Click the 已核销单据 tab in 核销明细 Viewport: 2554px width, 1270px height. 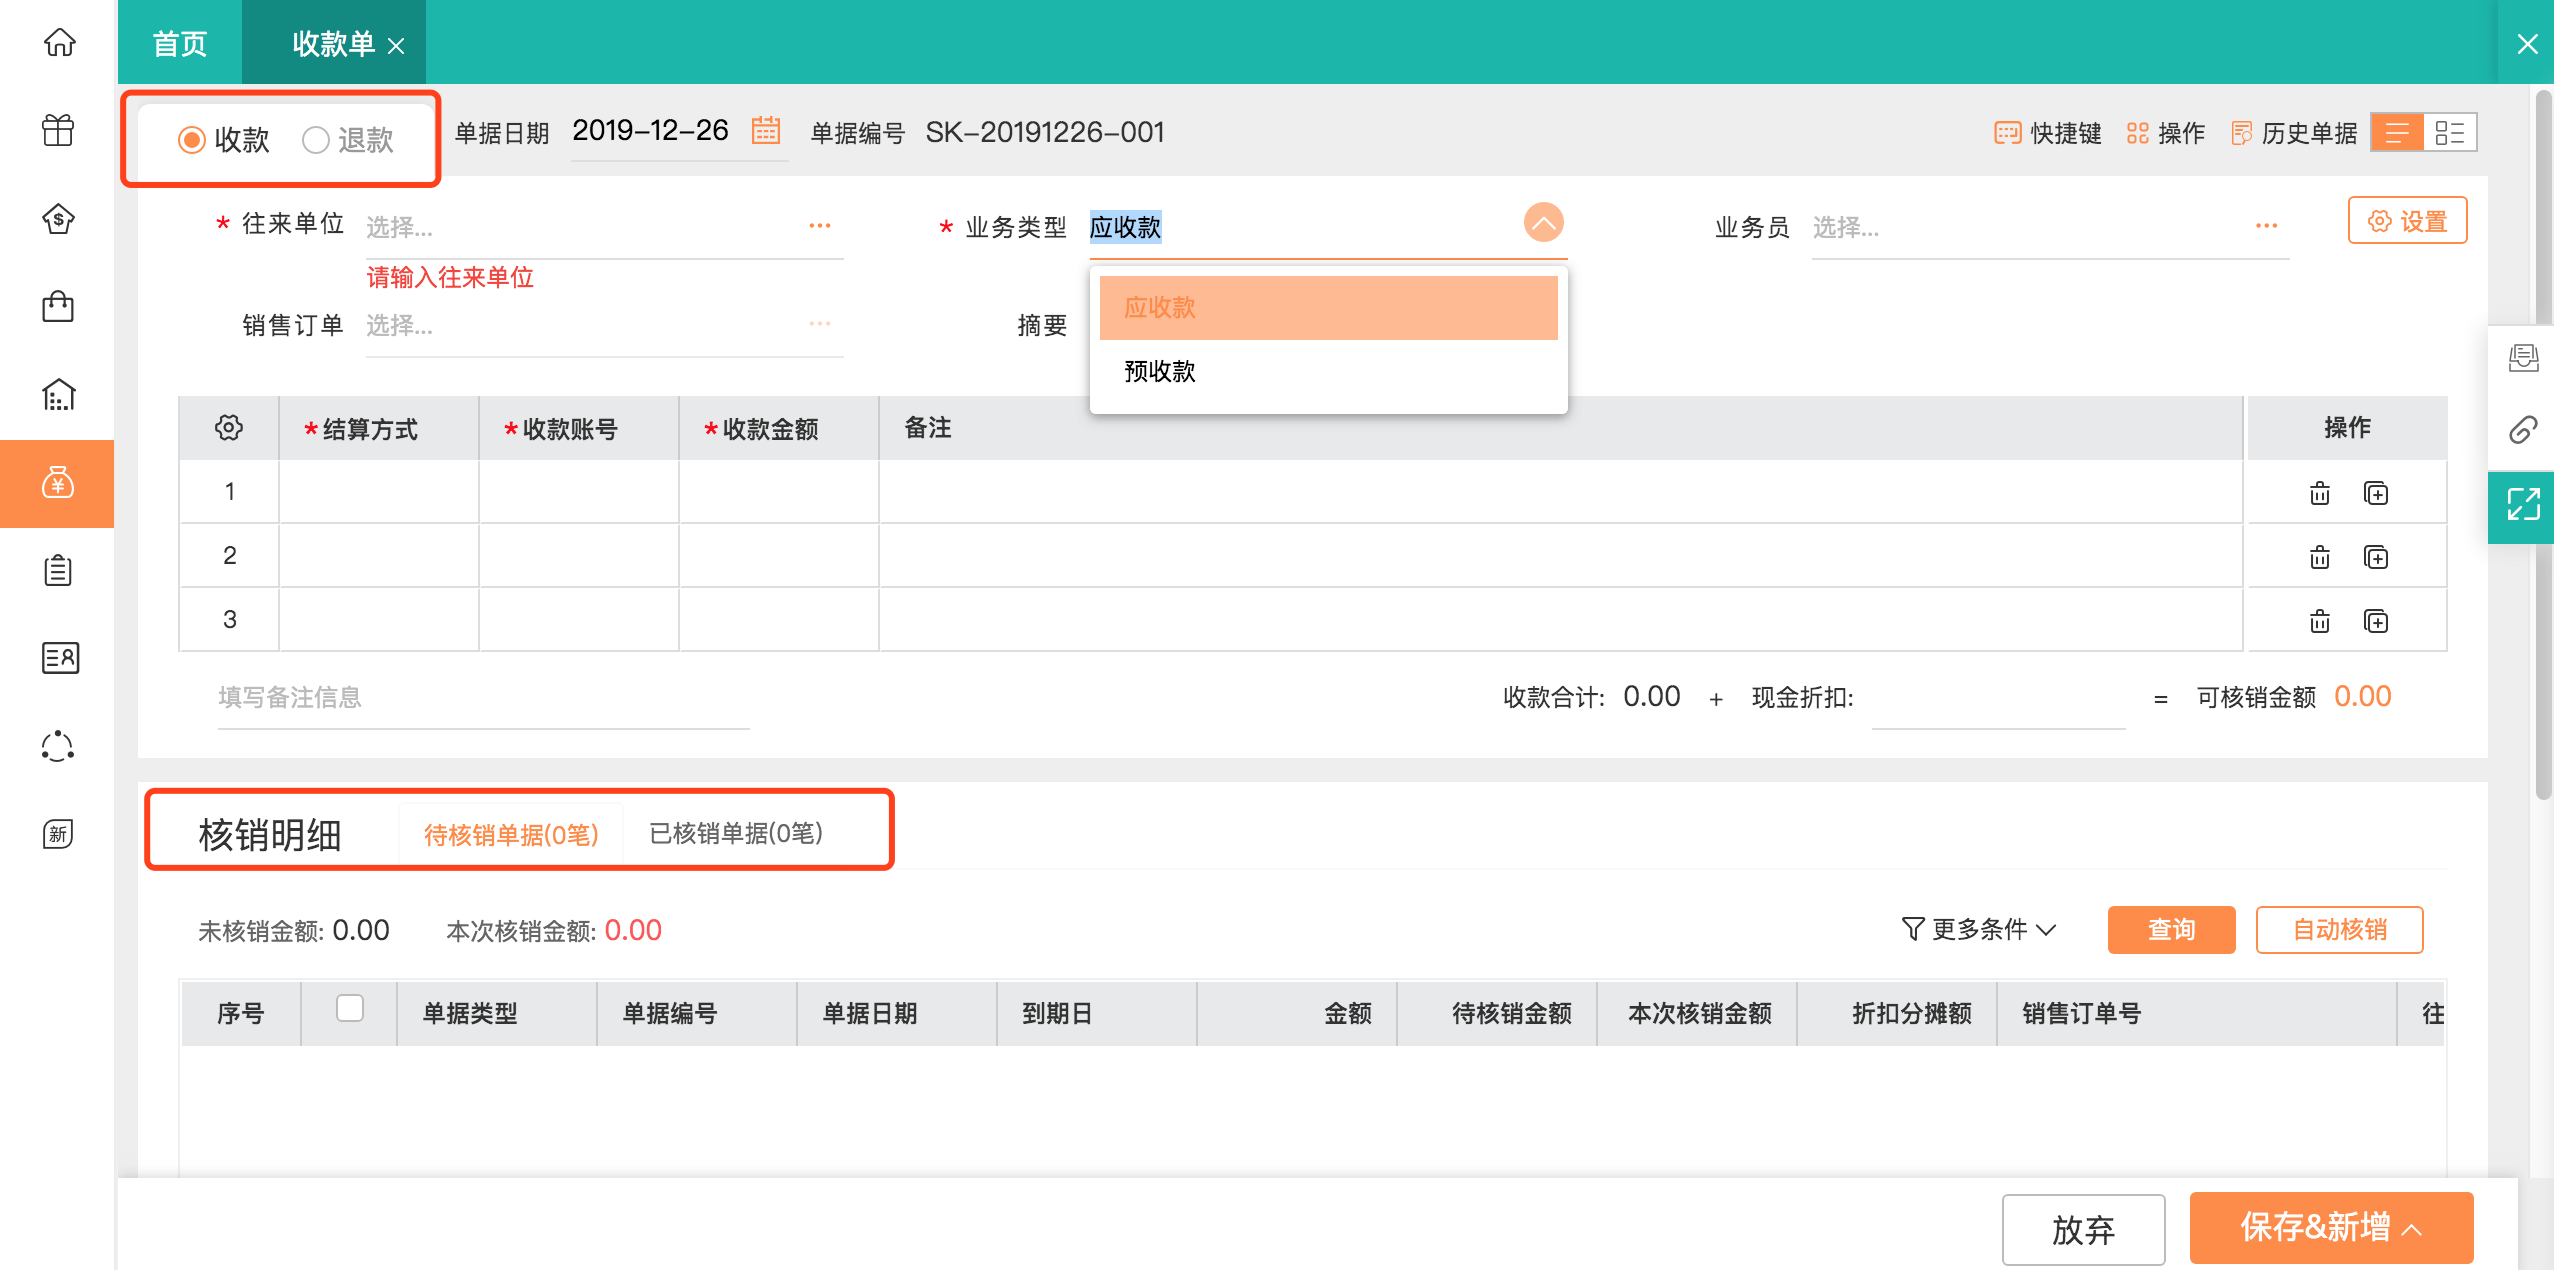click(x=733, y=832)
